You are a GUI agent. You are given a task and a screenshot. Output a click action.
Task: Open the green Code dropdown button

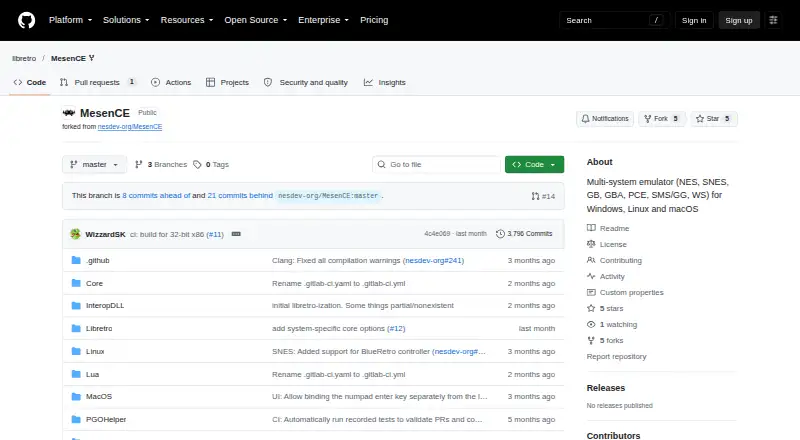pos(534,164)
